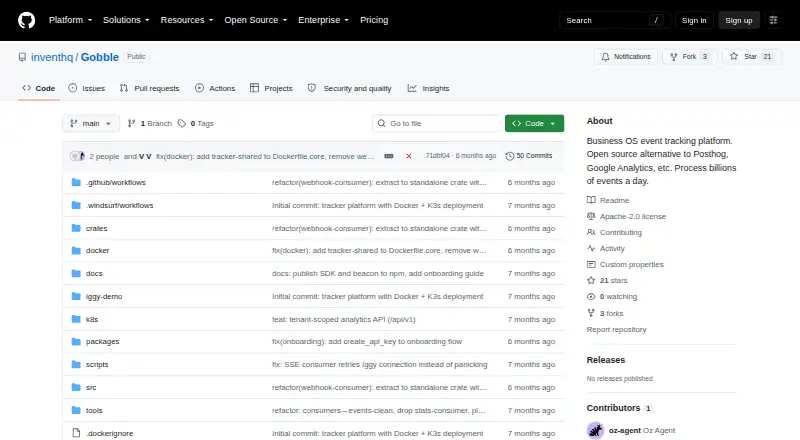Click the crates folder icon
This screenshot has height=440, width=800.
coord(76,228)
